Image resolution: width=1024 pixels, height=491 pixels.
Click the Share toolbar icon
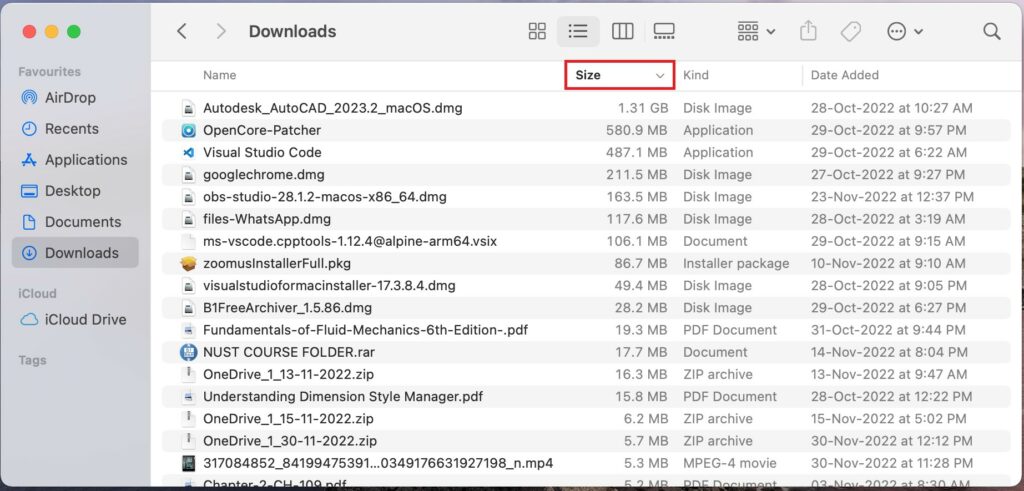tap(808, 31)
